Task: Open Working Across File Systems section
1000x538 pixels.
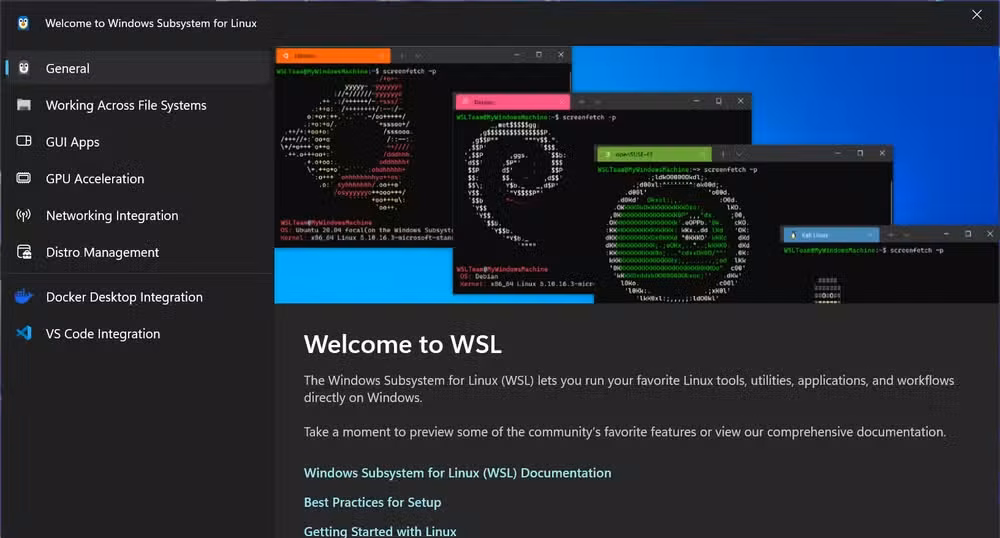Action: [139, 105]
